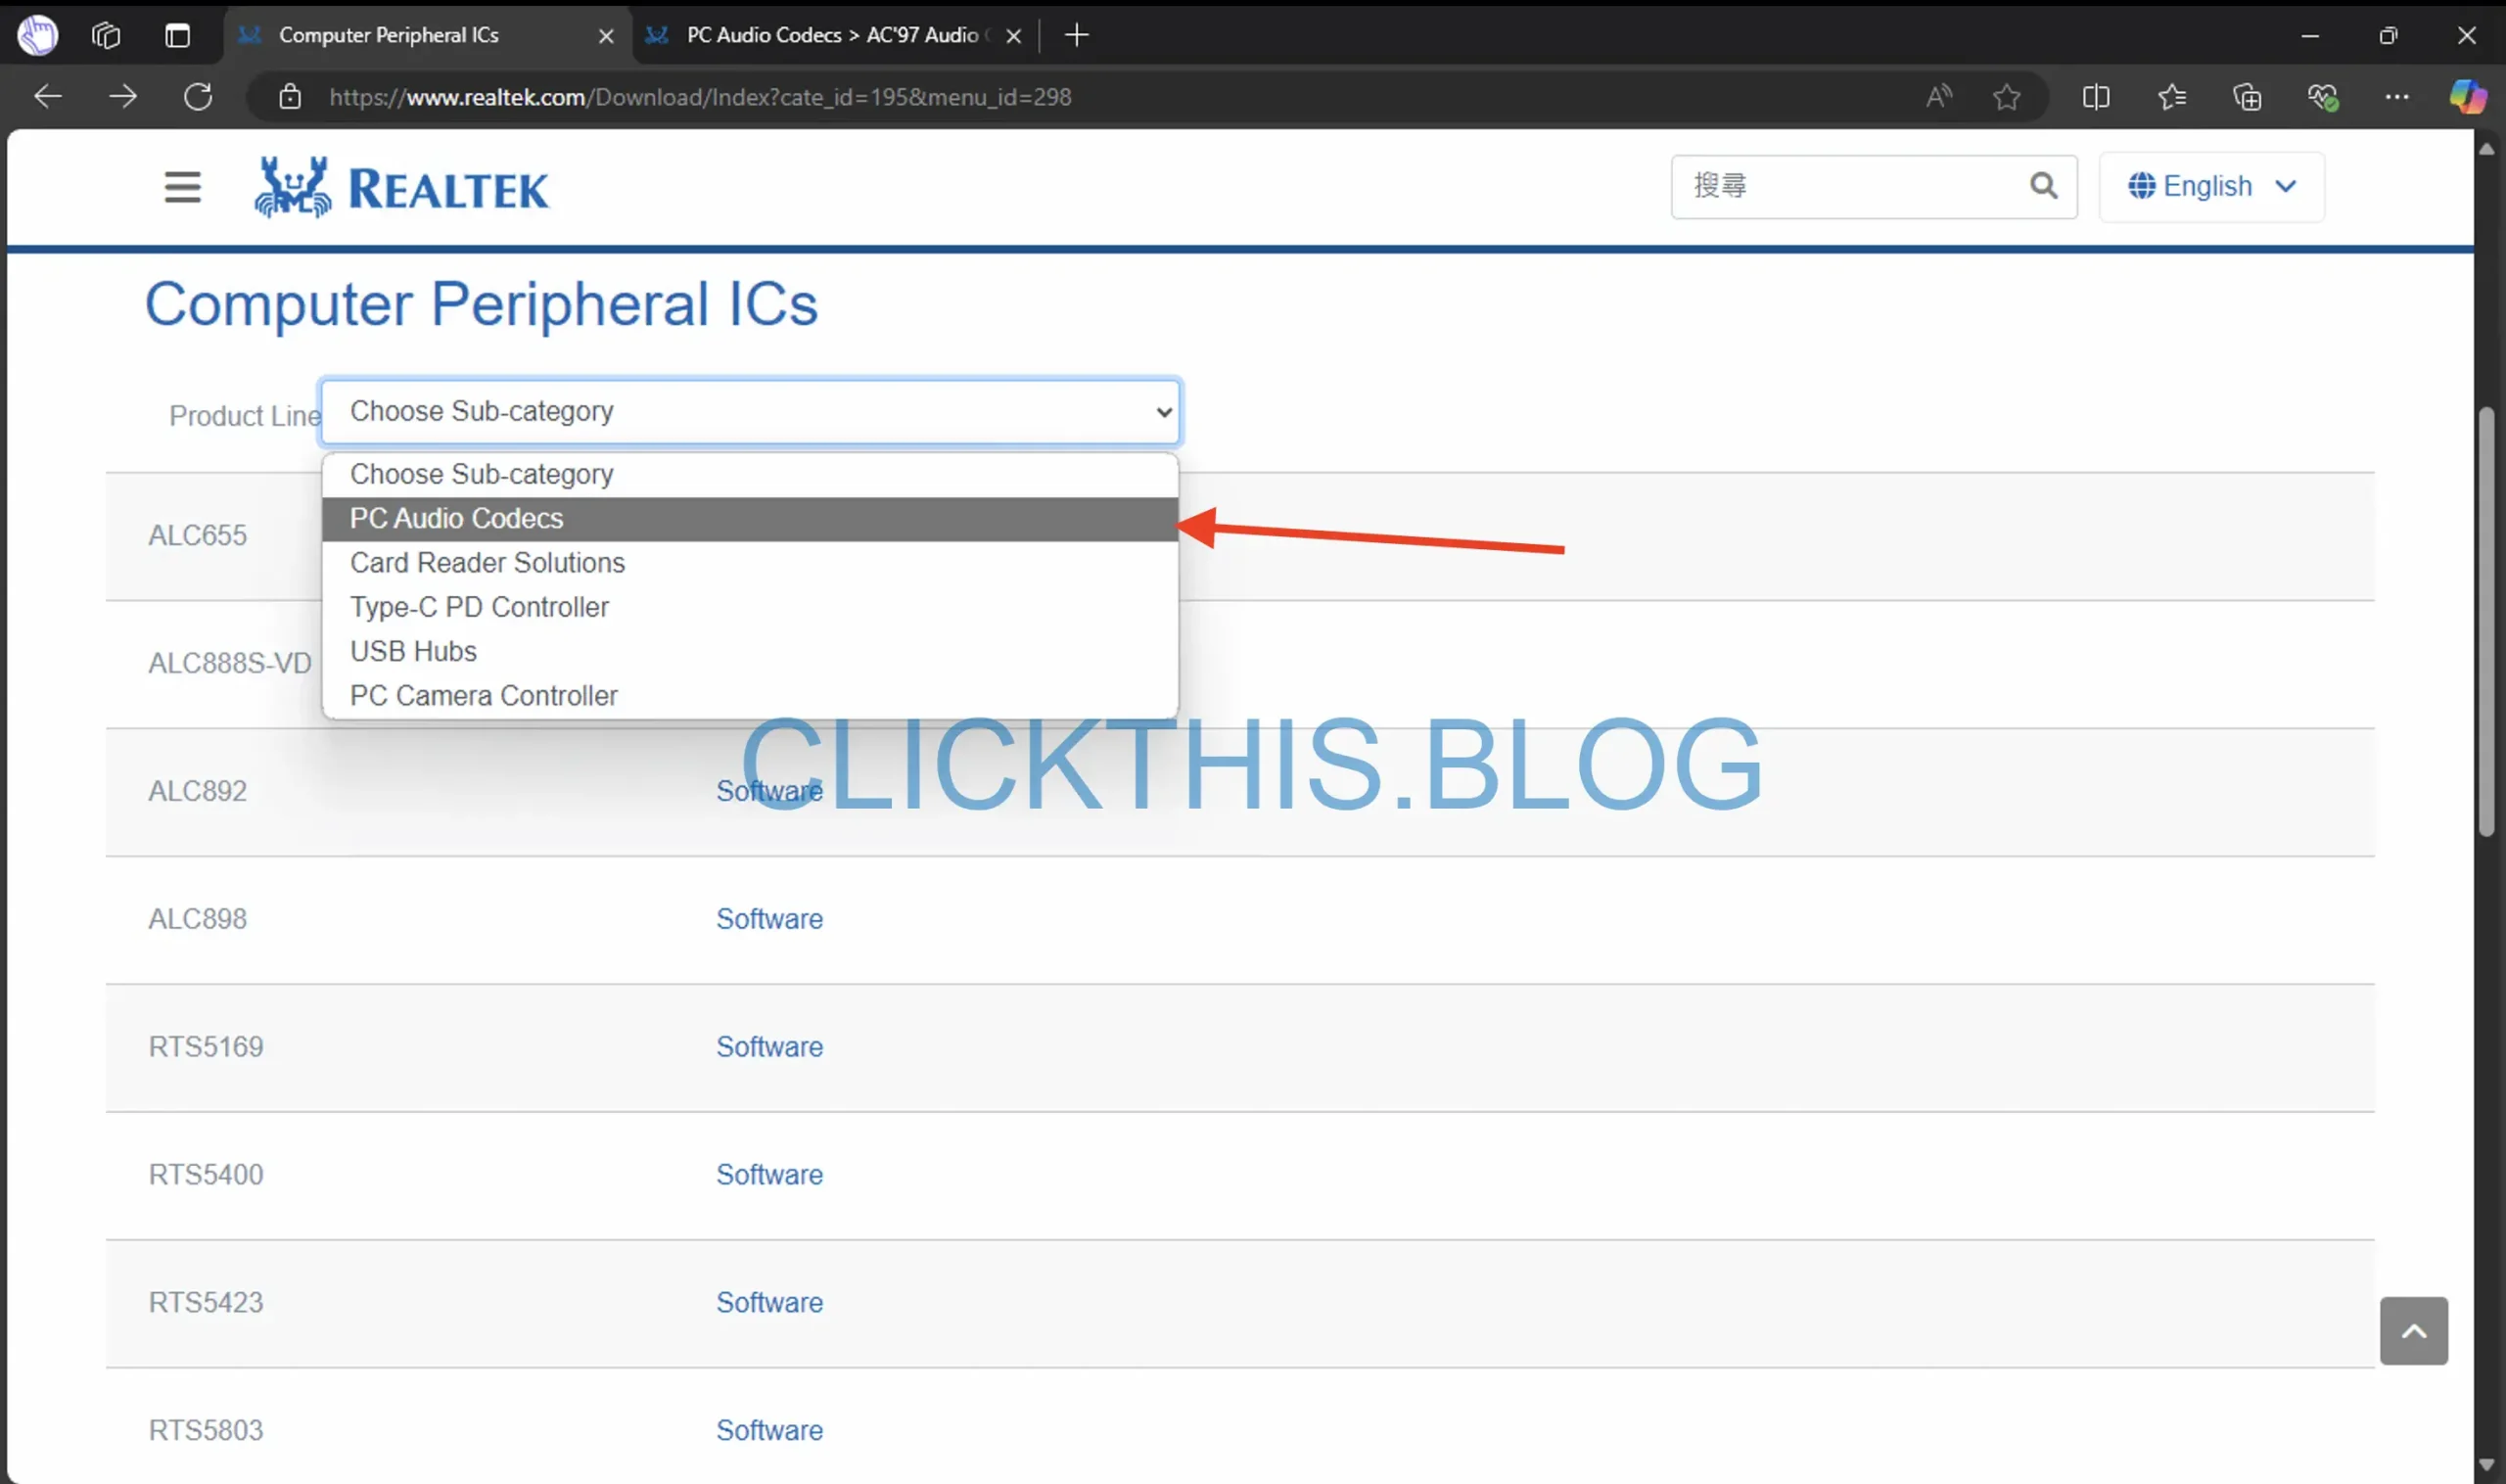The height and width of the screenshot is (1484, 2506).
Task: Click the Product Line sub-category combo box
Action: click(750, 412)
